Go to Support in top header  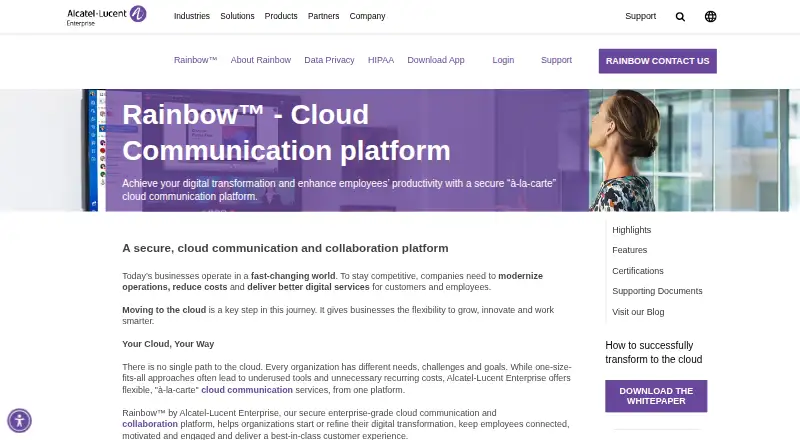tap(640, 16)
